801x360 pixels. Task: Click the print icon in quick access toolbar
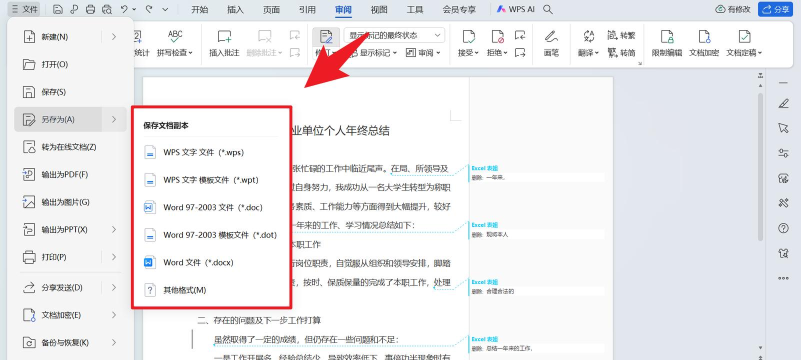click(x=90, y=9)
